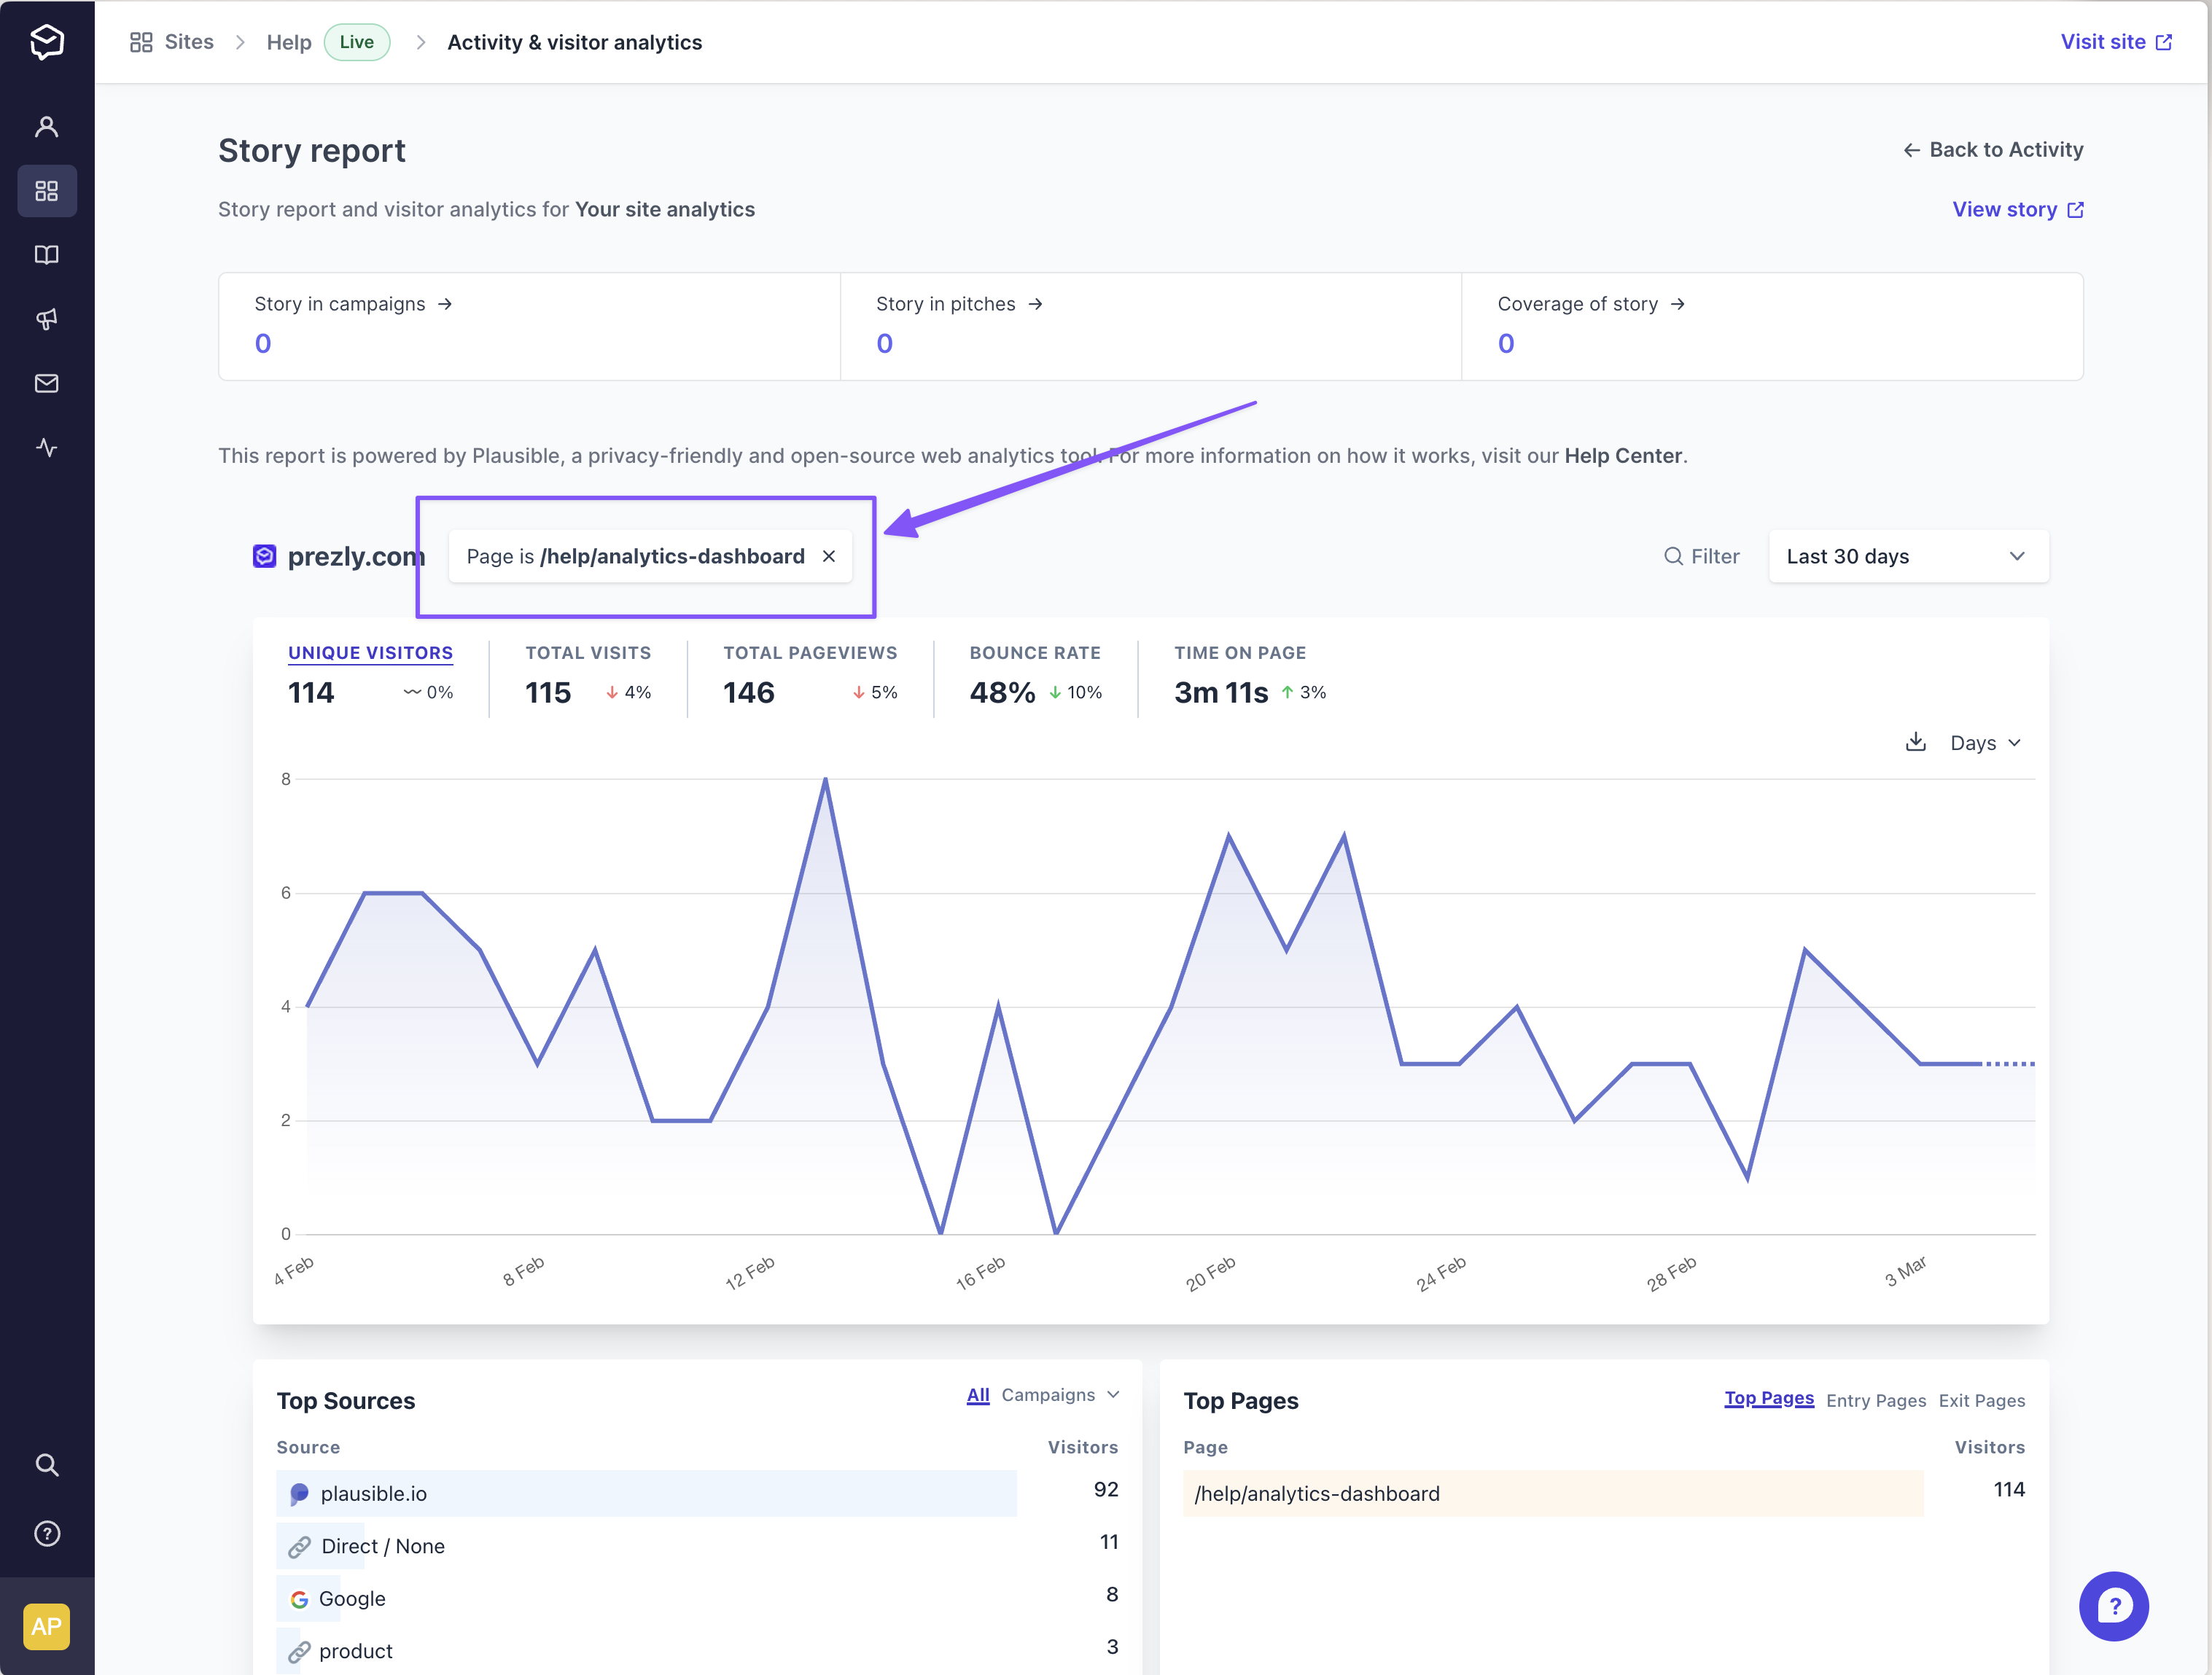Switch to the Exit Pages tab
2212x1675 pixels.
tap(1981, 1400)
